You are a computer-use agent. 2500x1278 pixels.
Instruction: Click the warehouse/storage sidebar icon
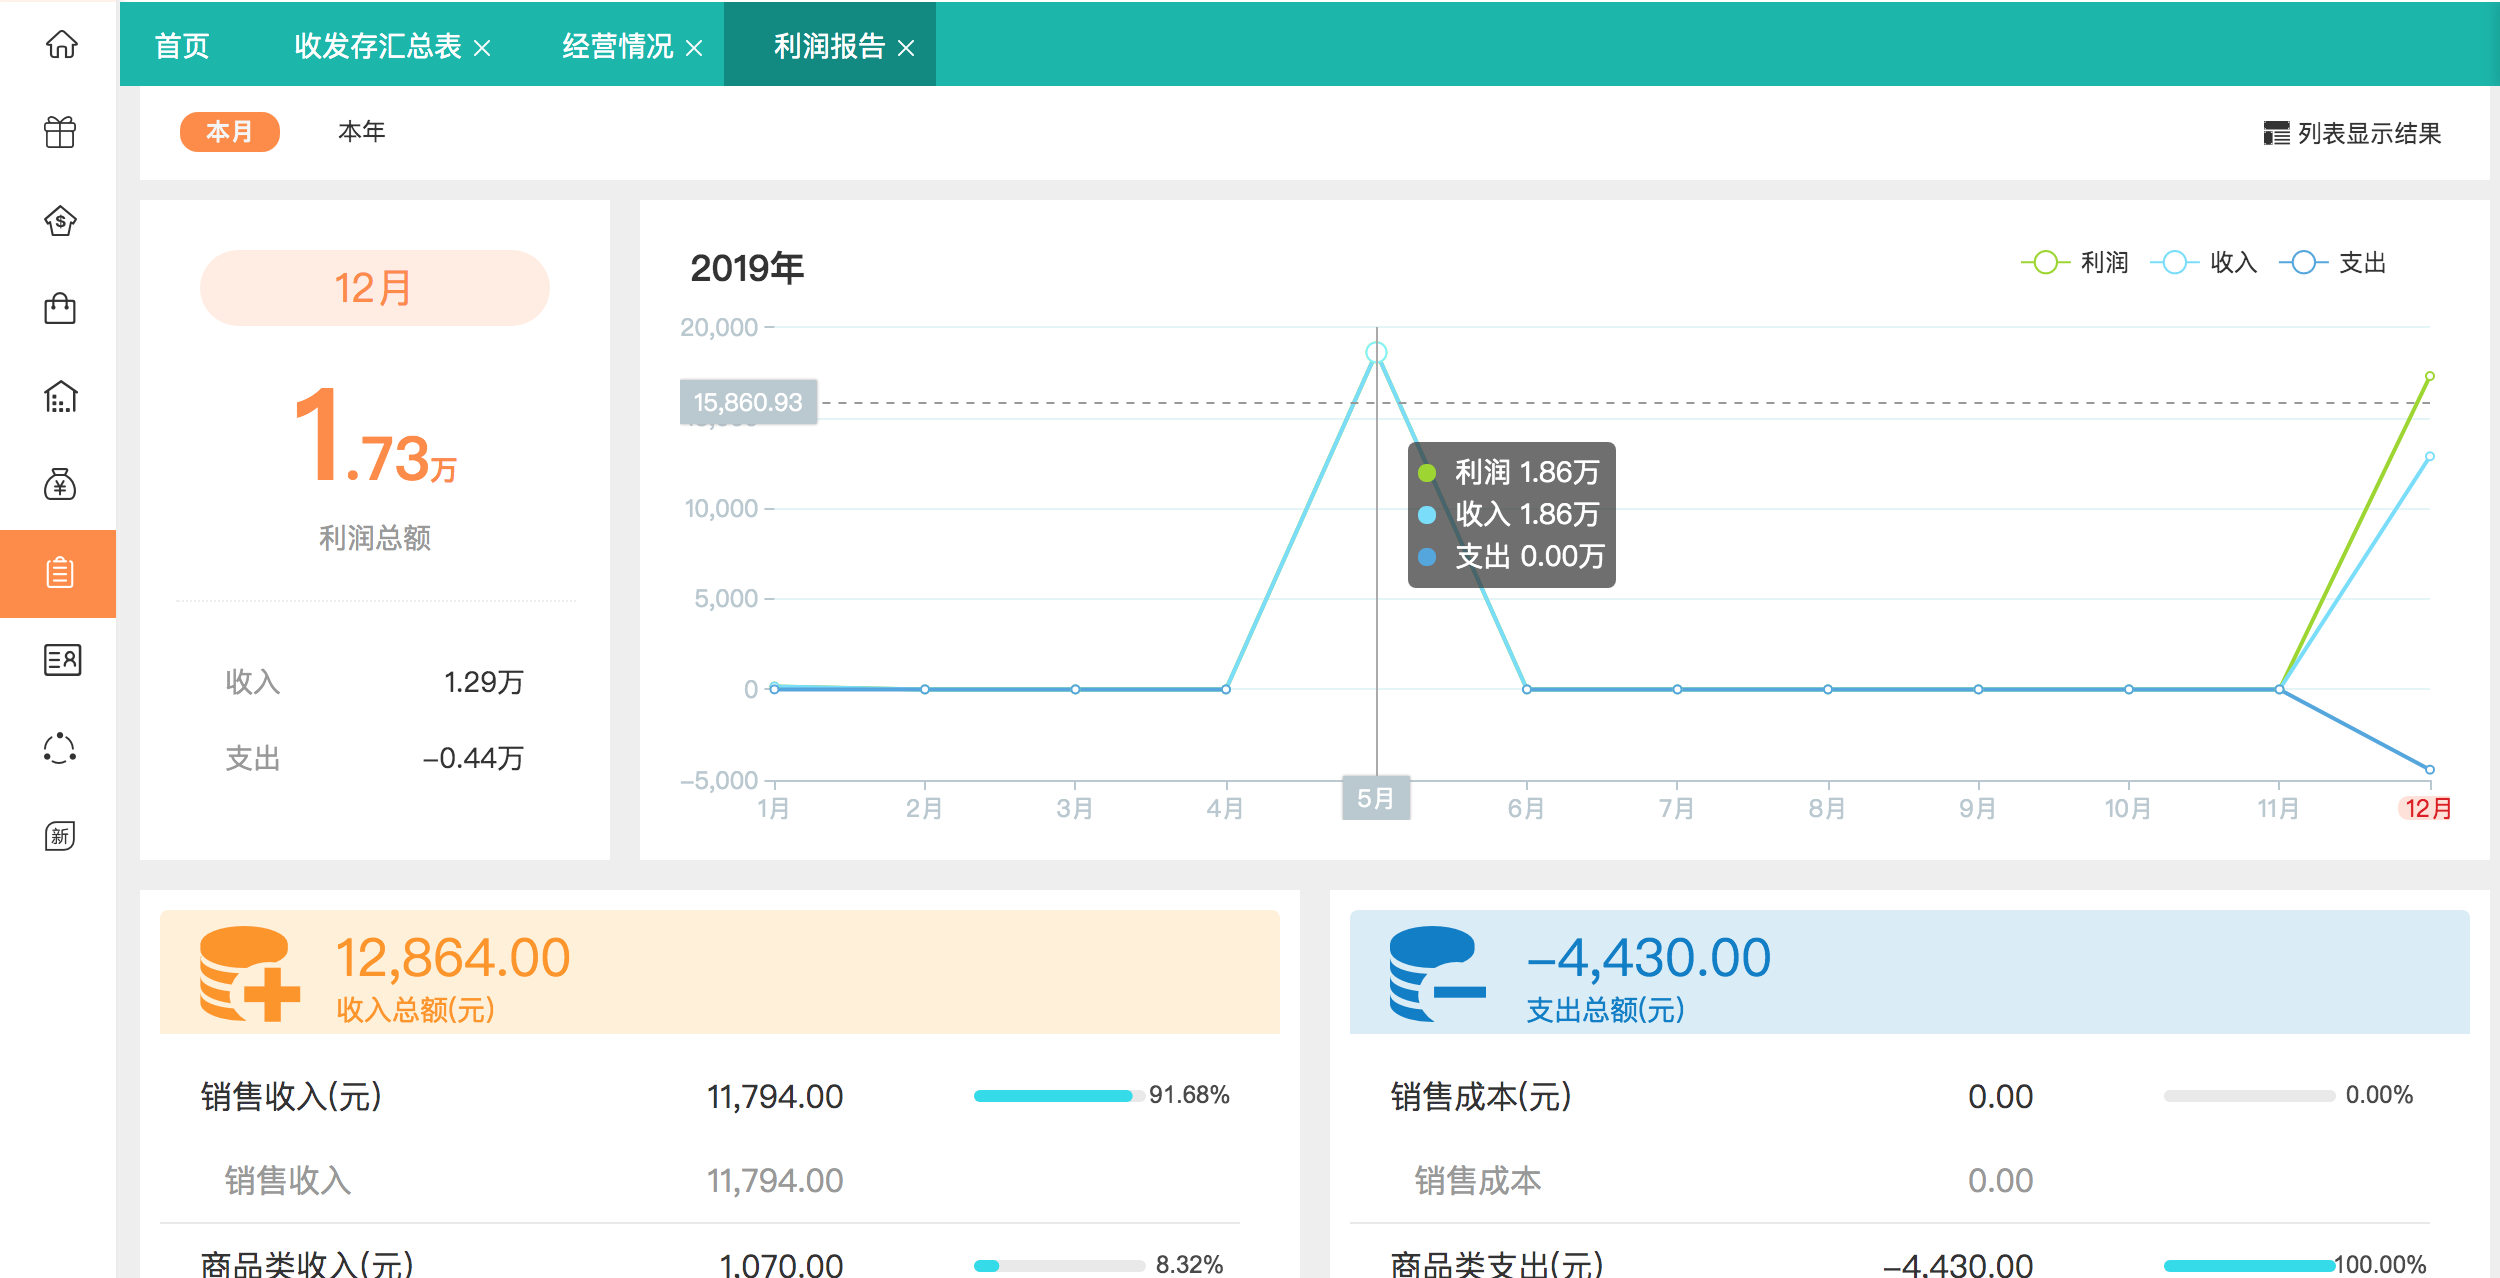click(x=62, y=398)
